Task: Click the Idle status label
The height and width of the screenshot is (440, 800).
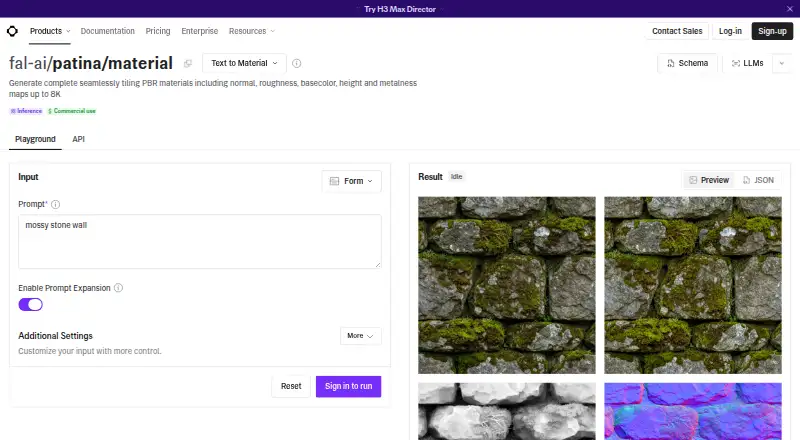Action: point(456,177)
